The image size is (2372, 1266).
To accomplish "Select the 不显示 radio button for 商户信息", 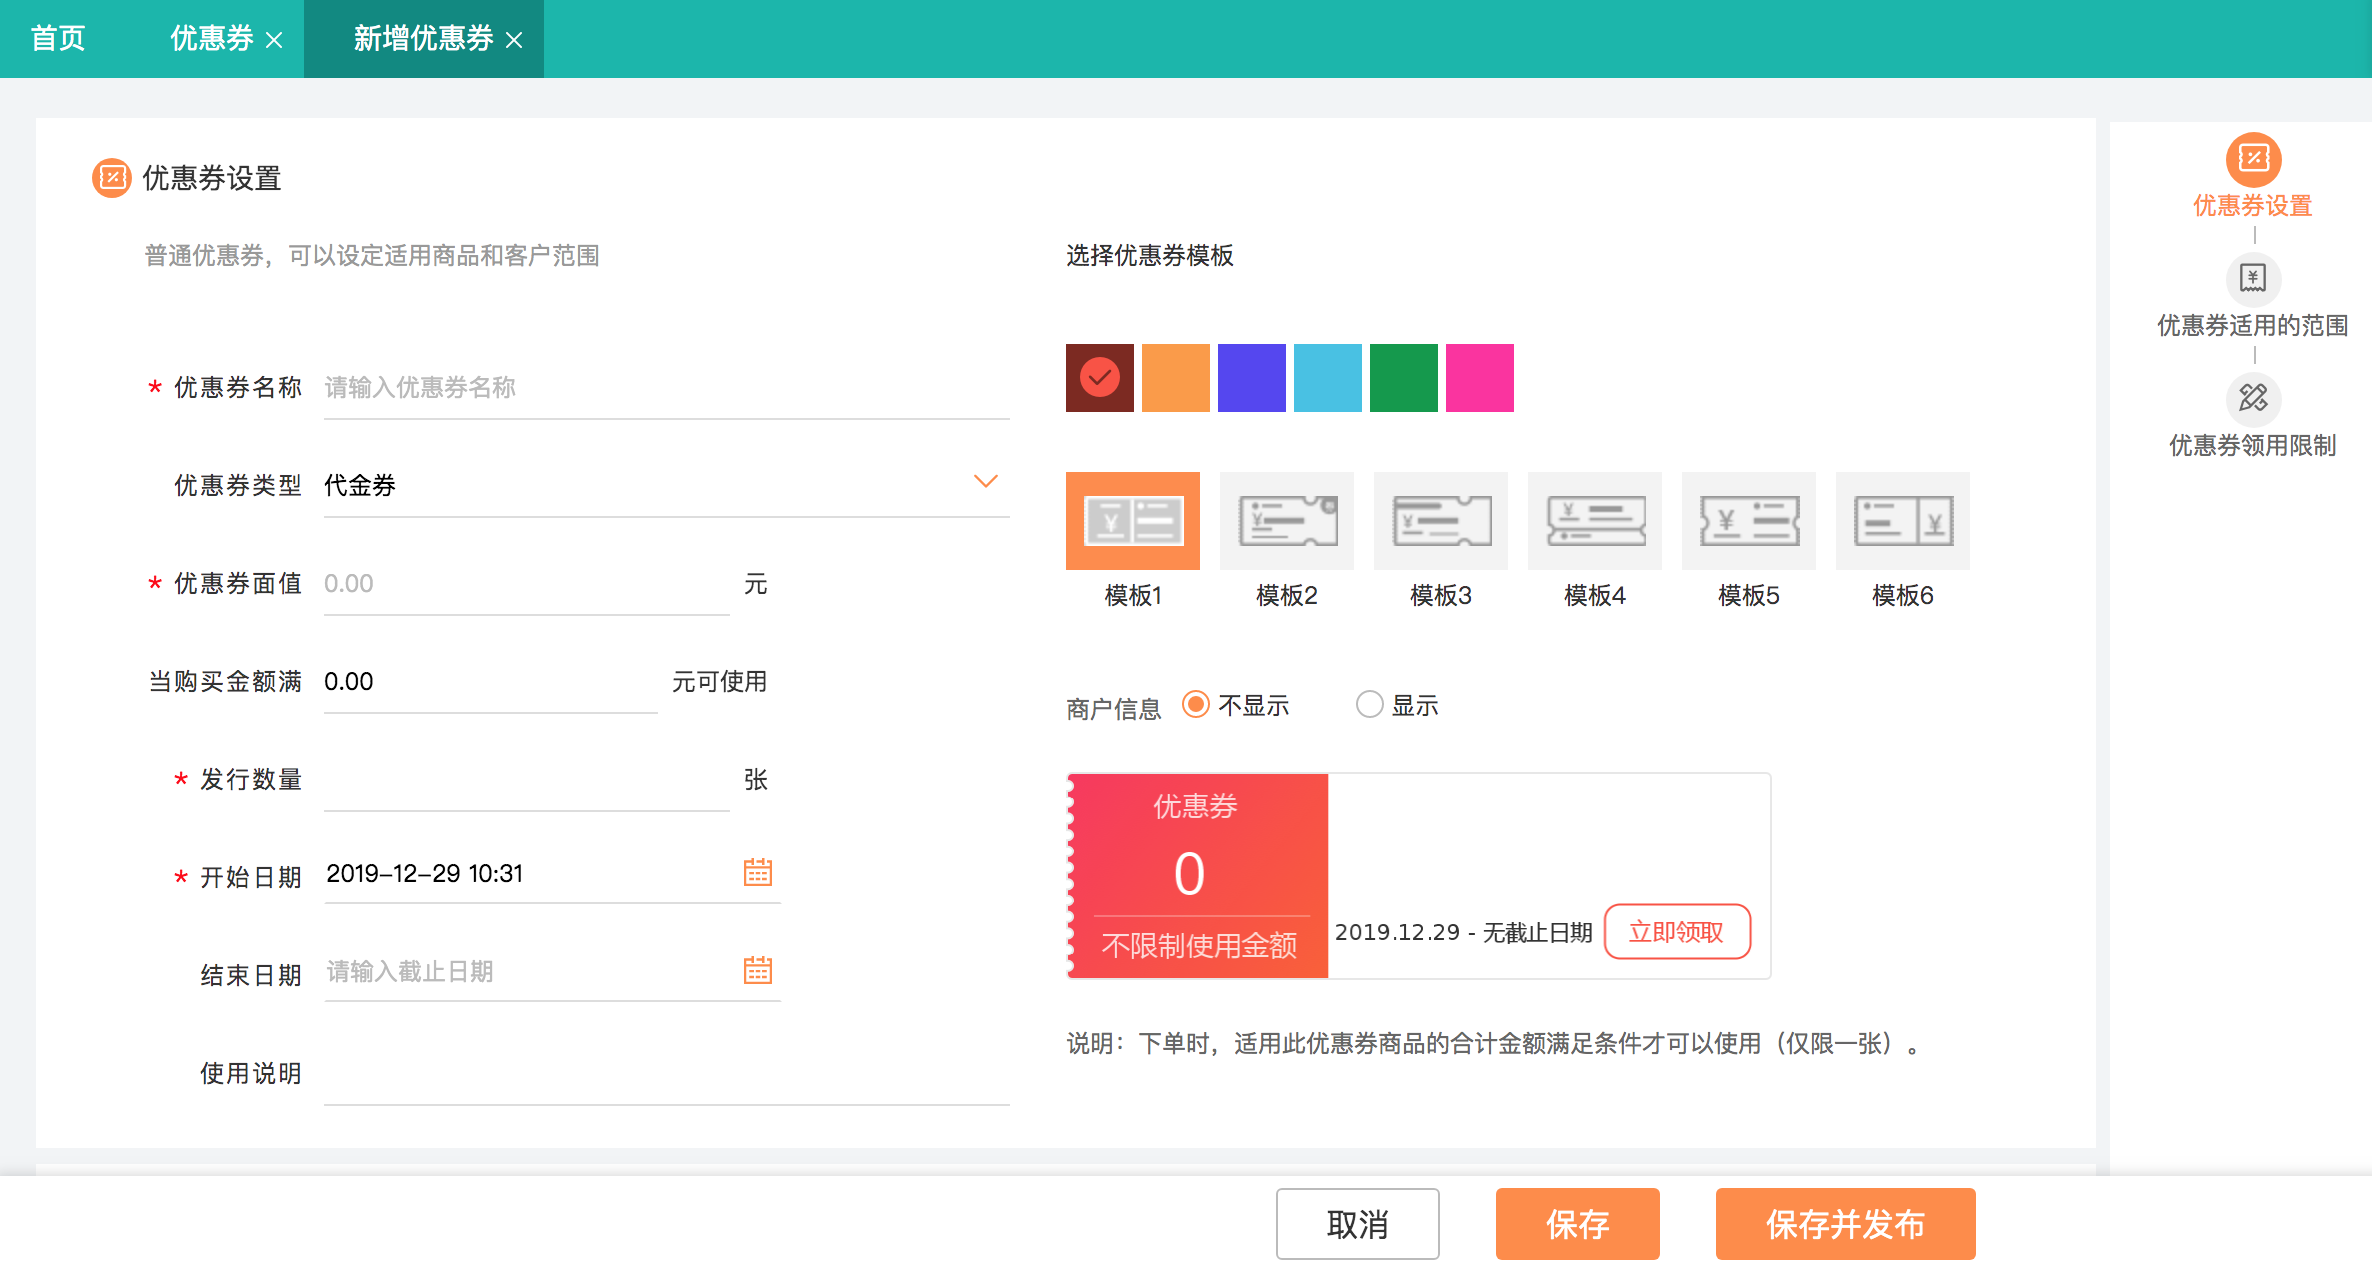I will click(x=1199, y=704).
